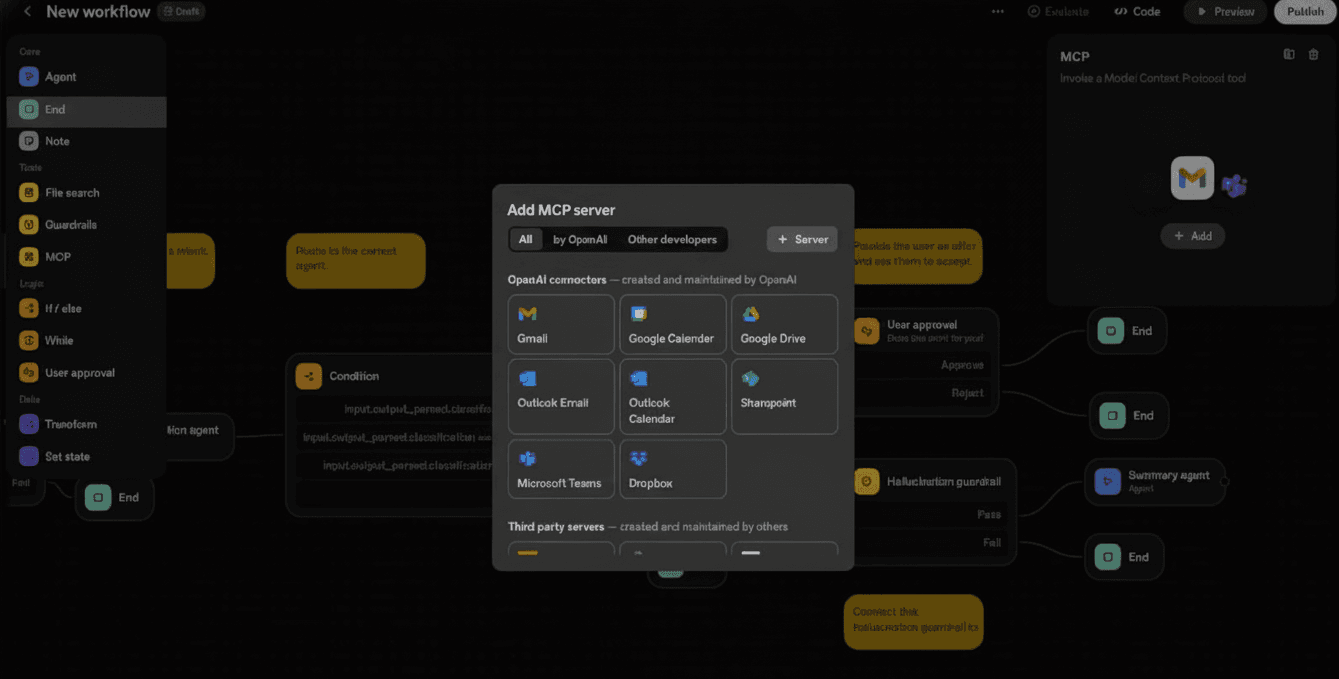Viewport: 1339px width, 679px height.
Task: Pick the Google Drive connector
Action: coord(784,324)
